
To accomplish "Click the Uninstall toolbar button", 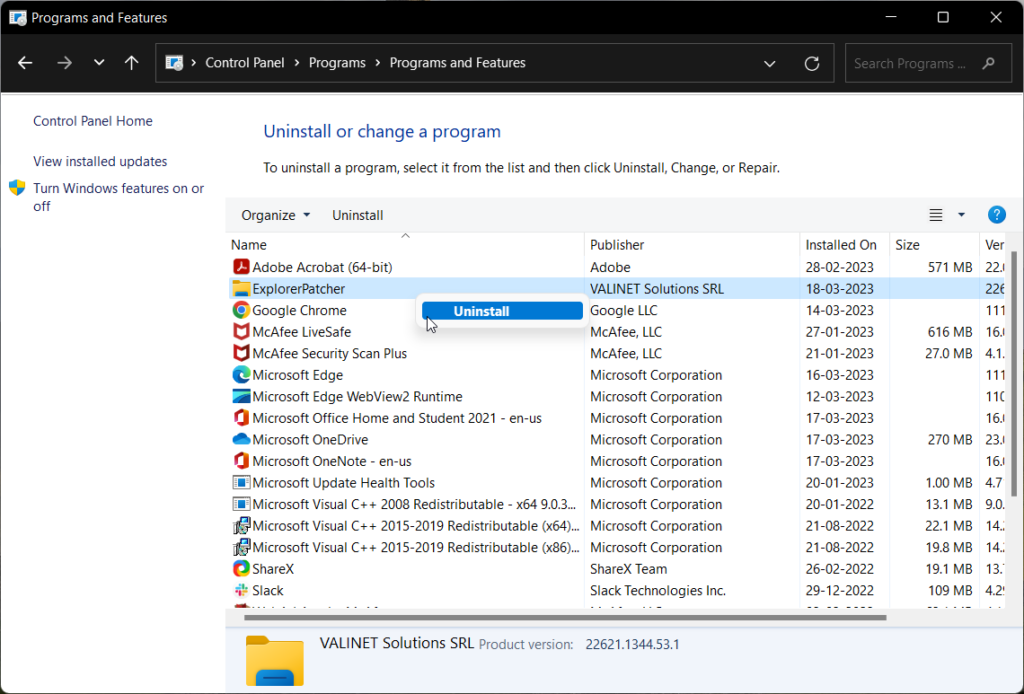I will pos(358,215).
